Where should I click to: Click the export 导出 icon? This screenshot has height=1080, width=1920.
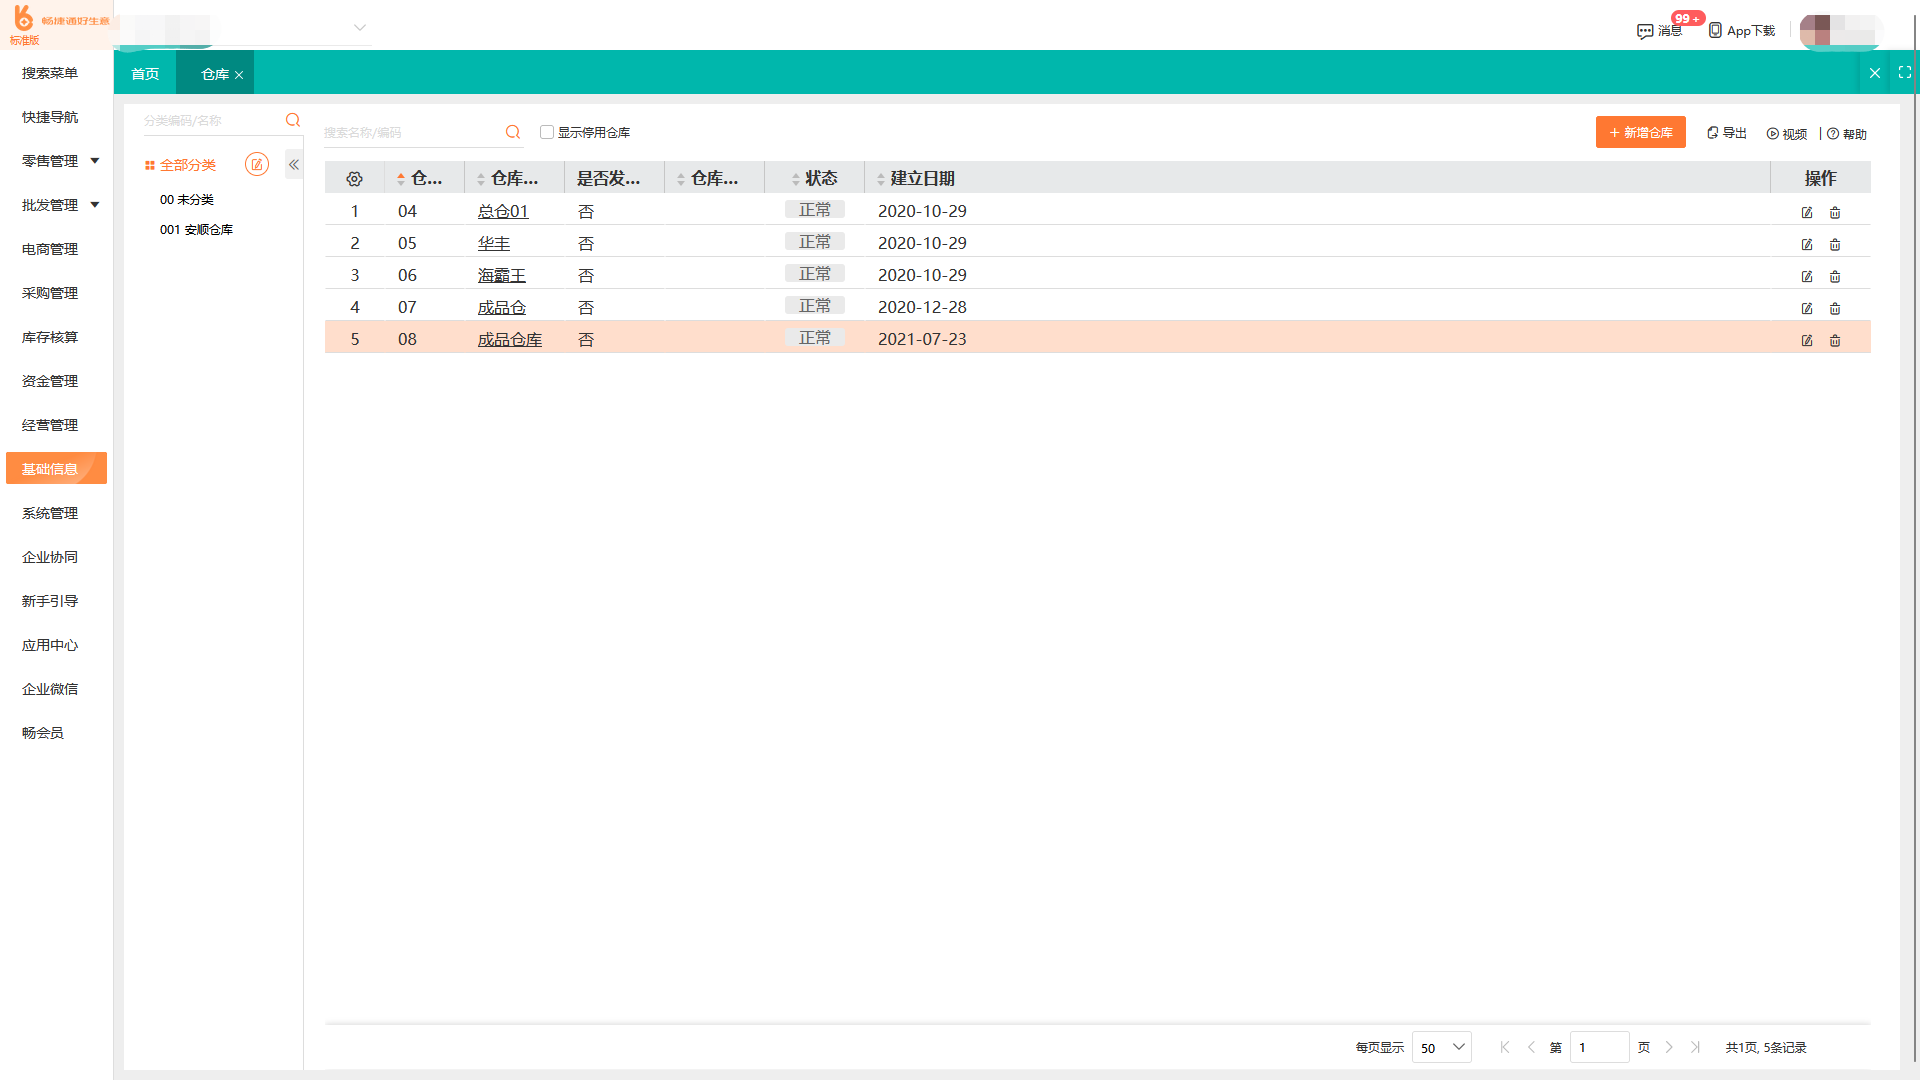tap(1726, 131)
